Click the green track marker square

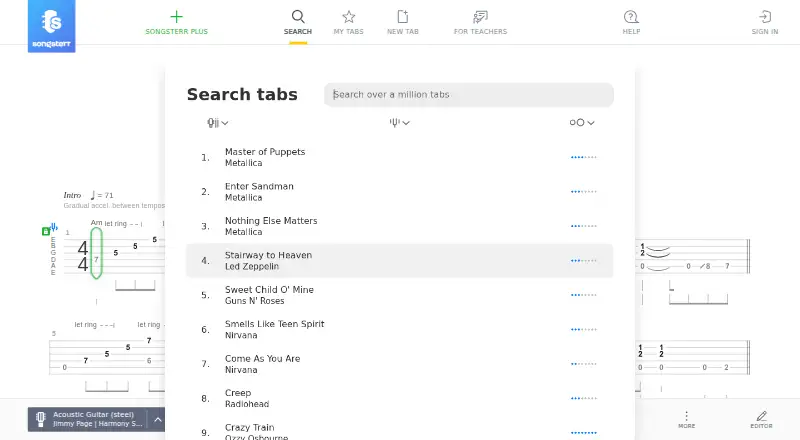coord(45,232)
